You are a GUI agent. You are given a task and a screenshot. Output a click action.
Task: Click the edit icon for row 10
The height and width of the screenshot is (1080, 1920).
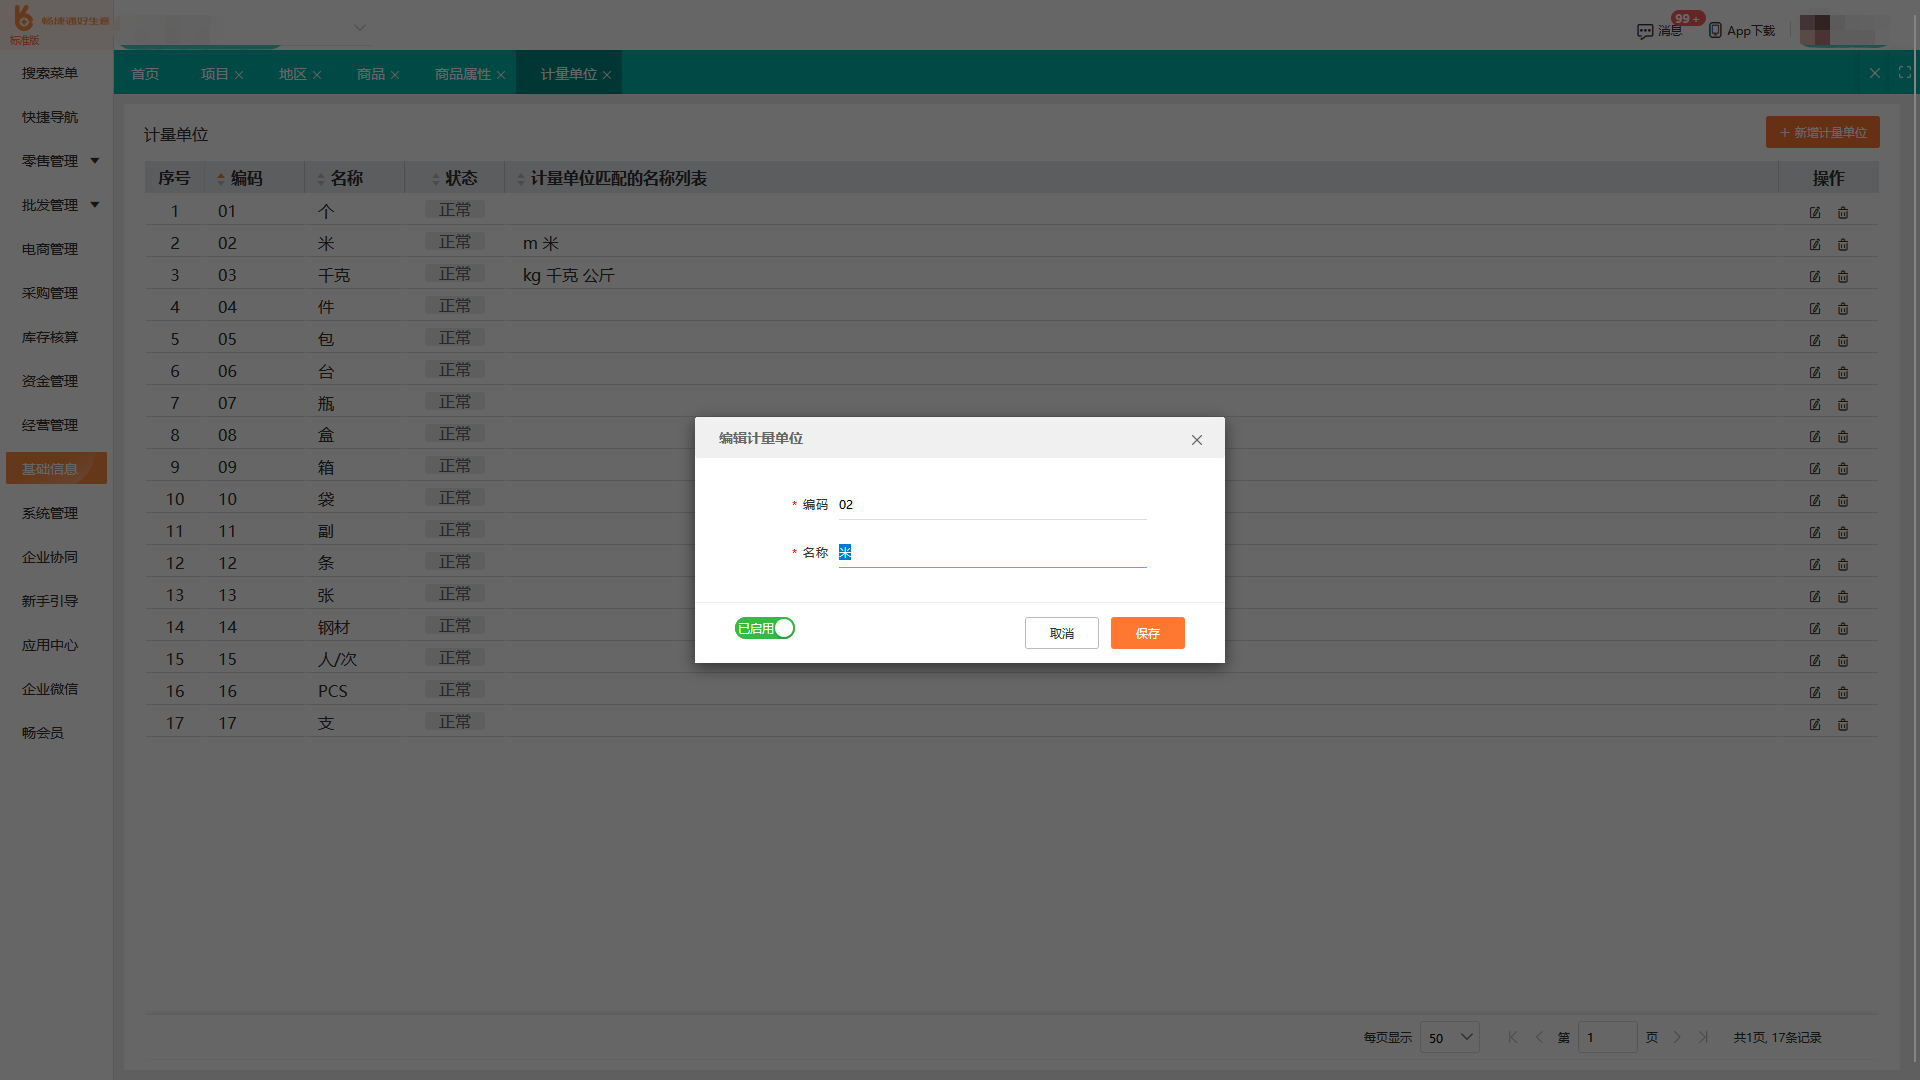point(1815,500)
